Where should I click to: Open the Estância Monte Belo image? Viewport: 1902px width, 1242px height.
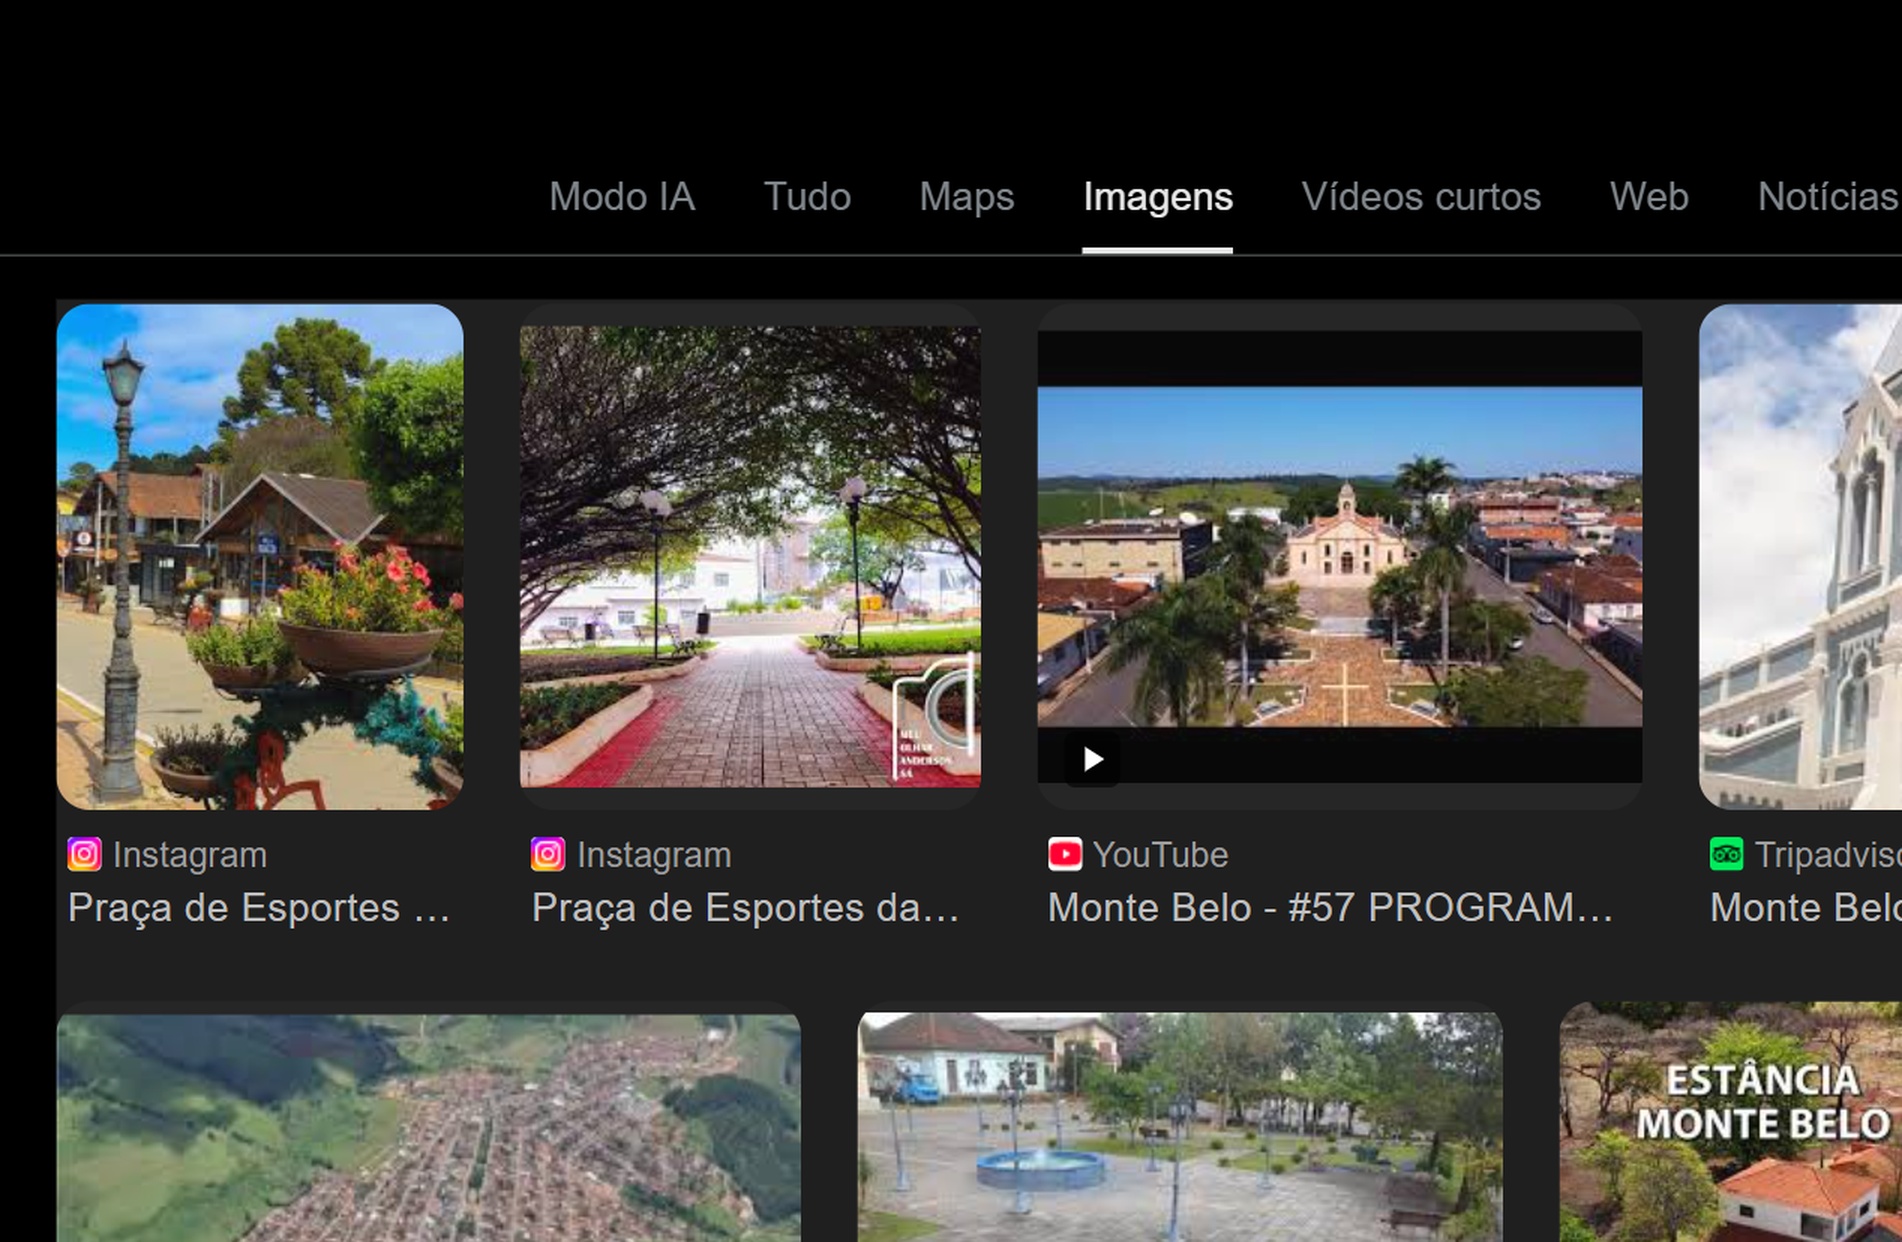(x=1730, y=1128)
